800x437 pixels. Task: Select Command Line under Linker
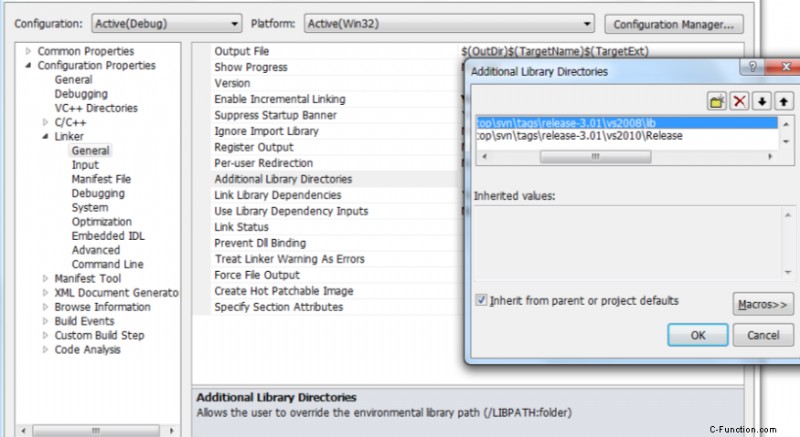[107, 264]
